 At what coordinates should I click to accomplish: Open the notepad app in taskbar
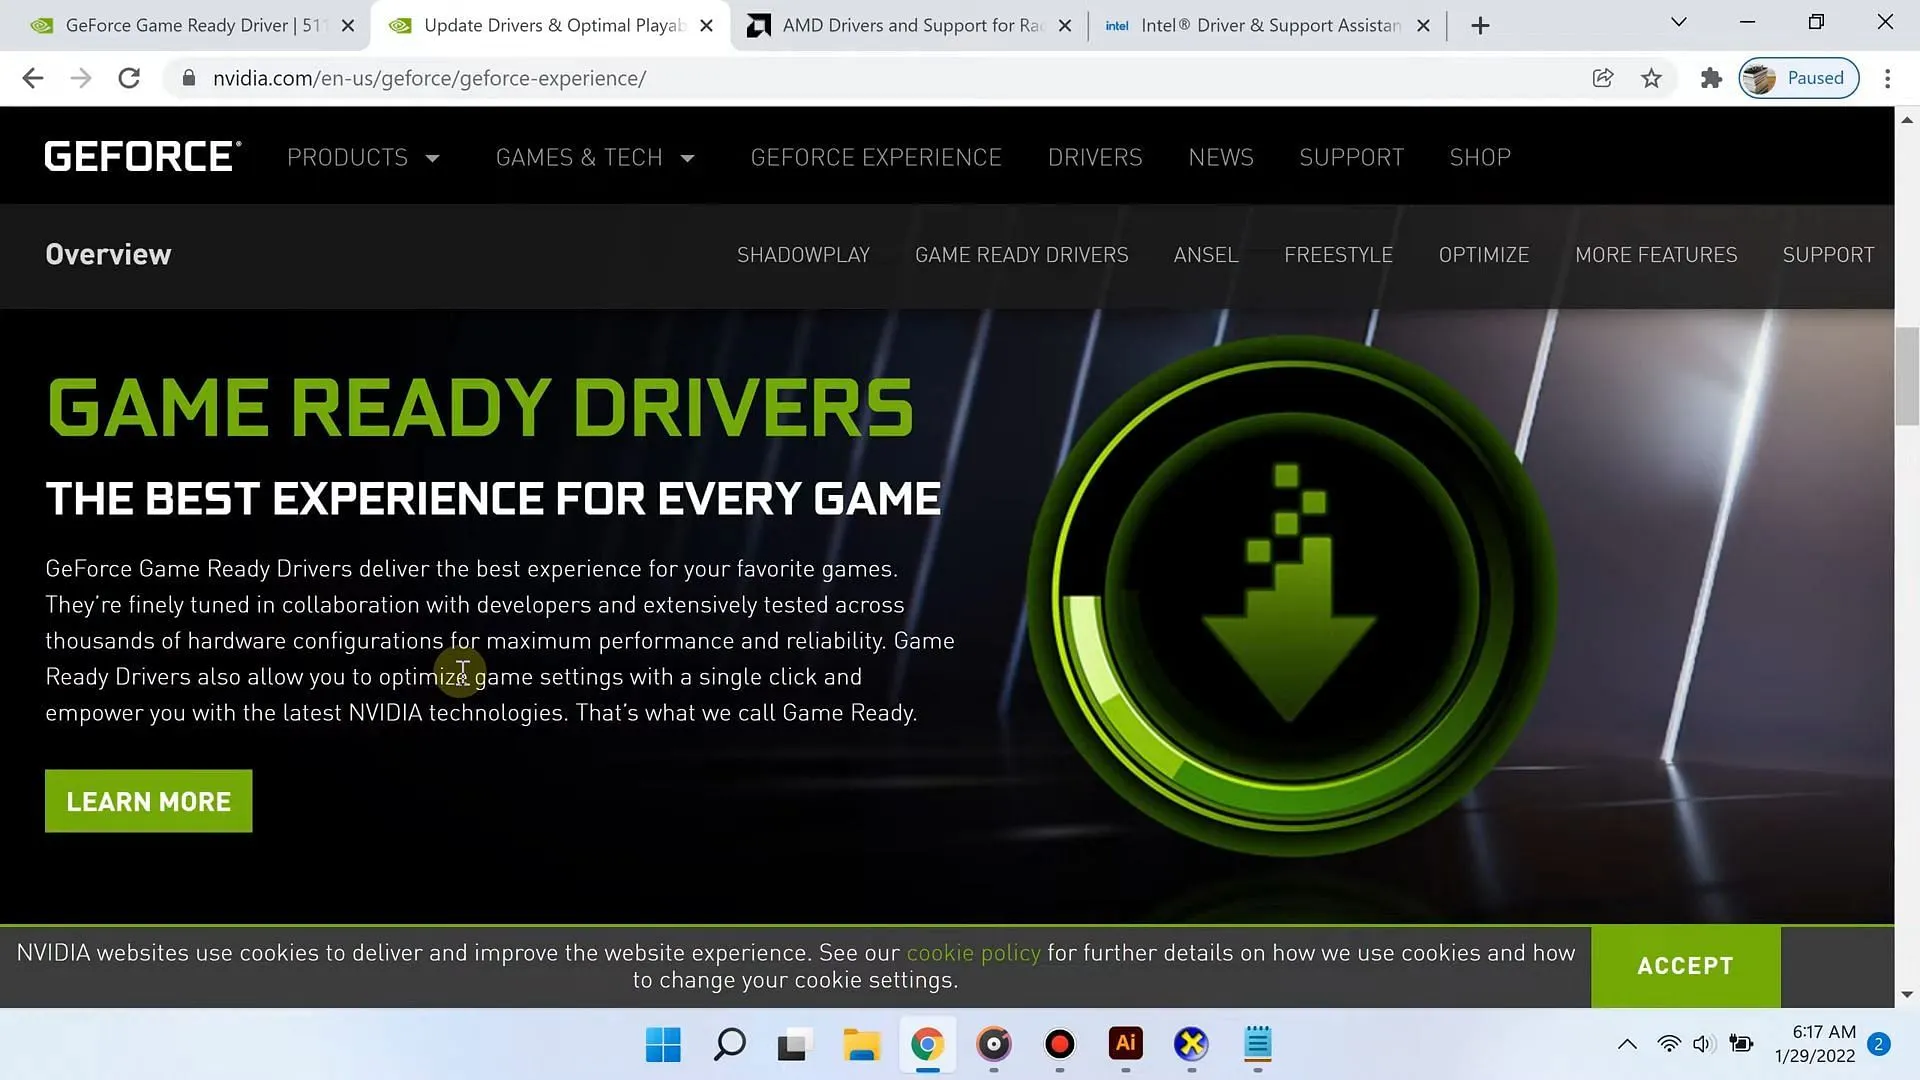click(1257, 1045)
